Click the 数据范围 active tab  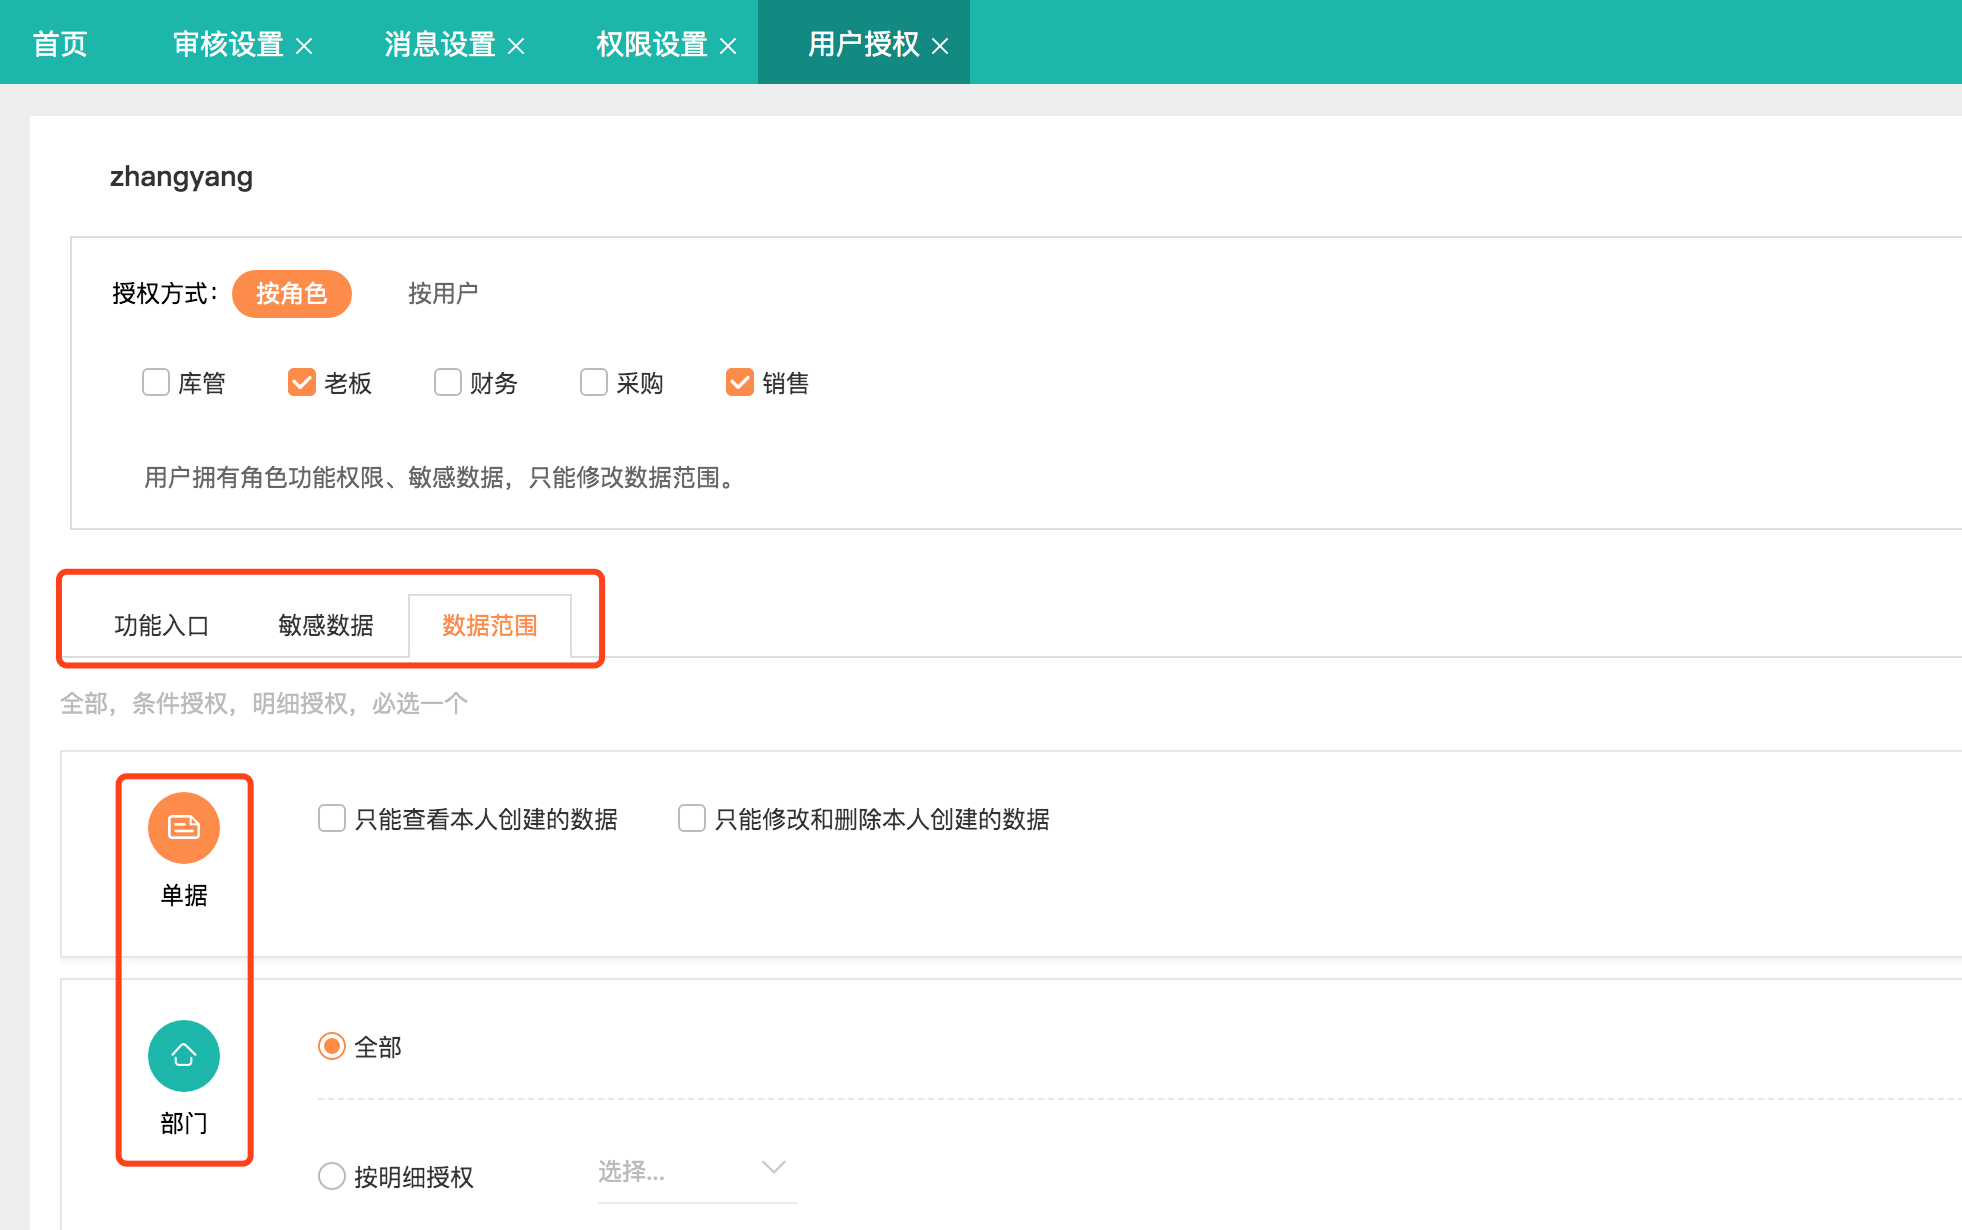490,625
